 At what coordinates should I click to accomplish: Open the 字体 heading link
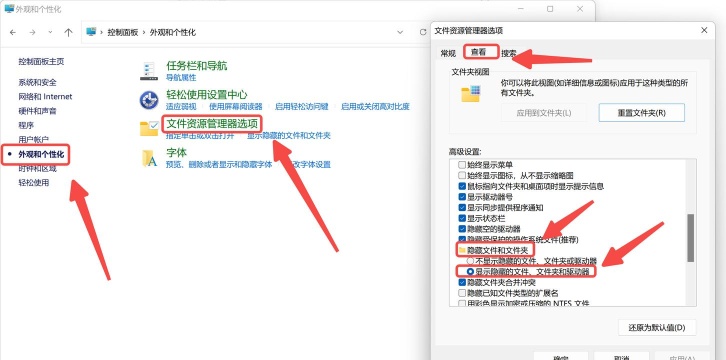[x=176, y=153]
